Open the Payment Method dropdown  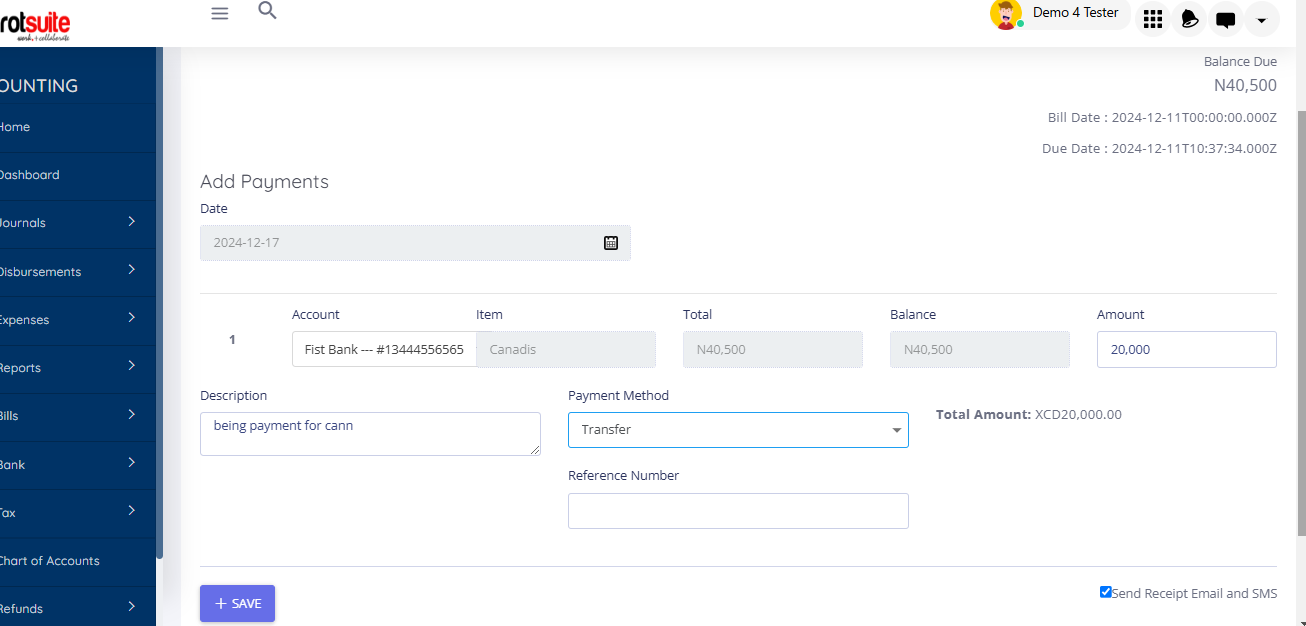point(738,430)
